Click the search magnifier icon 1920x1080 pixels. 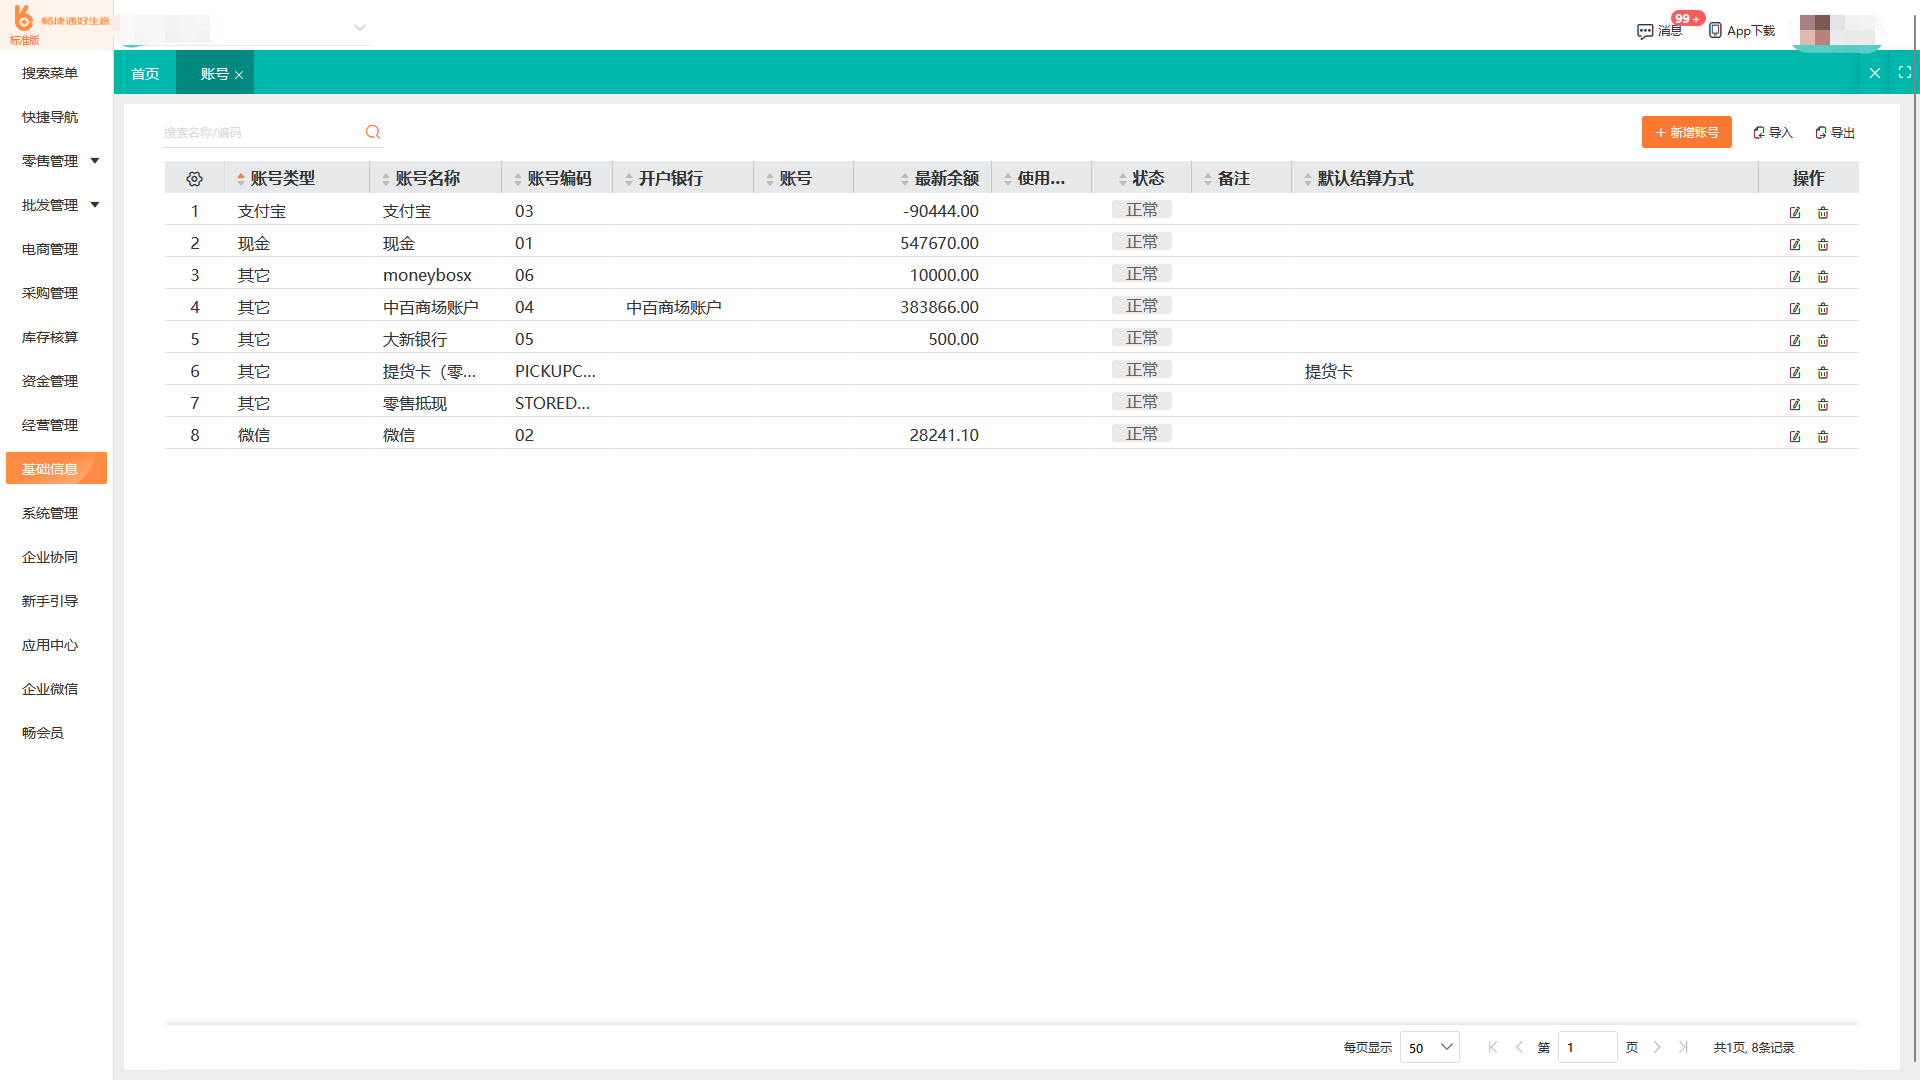373,132
